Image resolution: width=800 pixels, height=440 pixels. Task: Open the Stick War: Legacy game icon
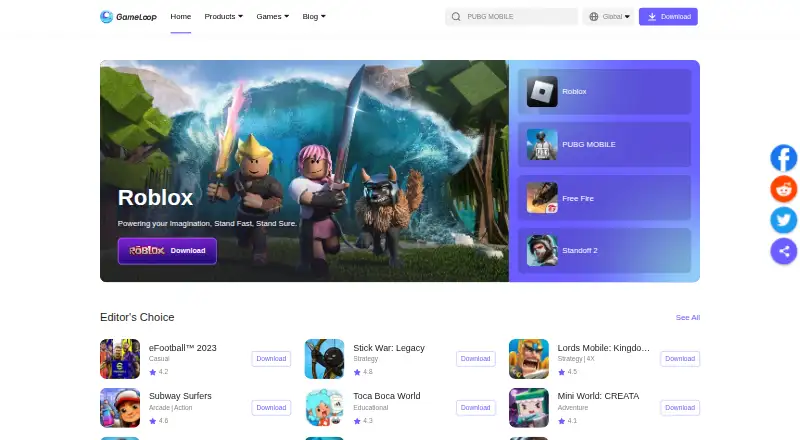coord(324,359)
